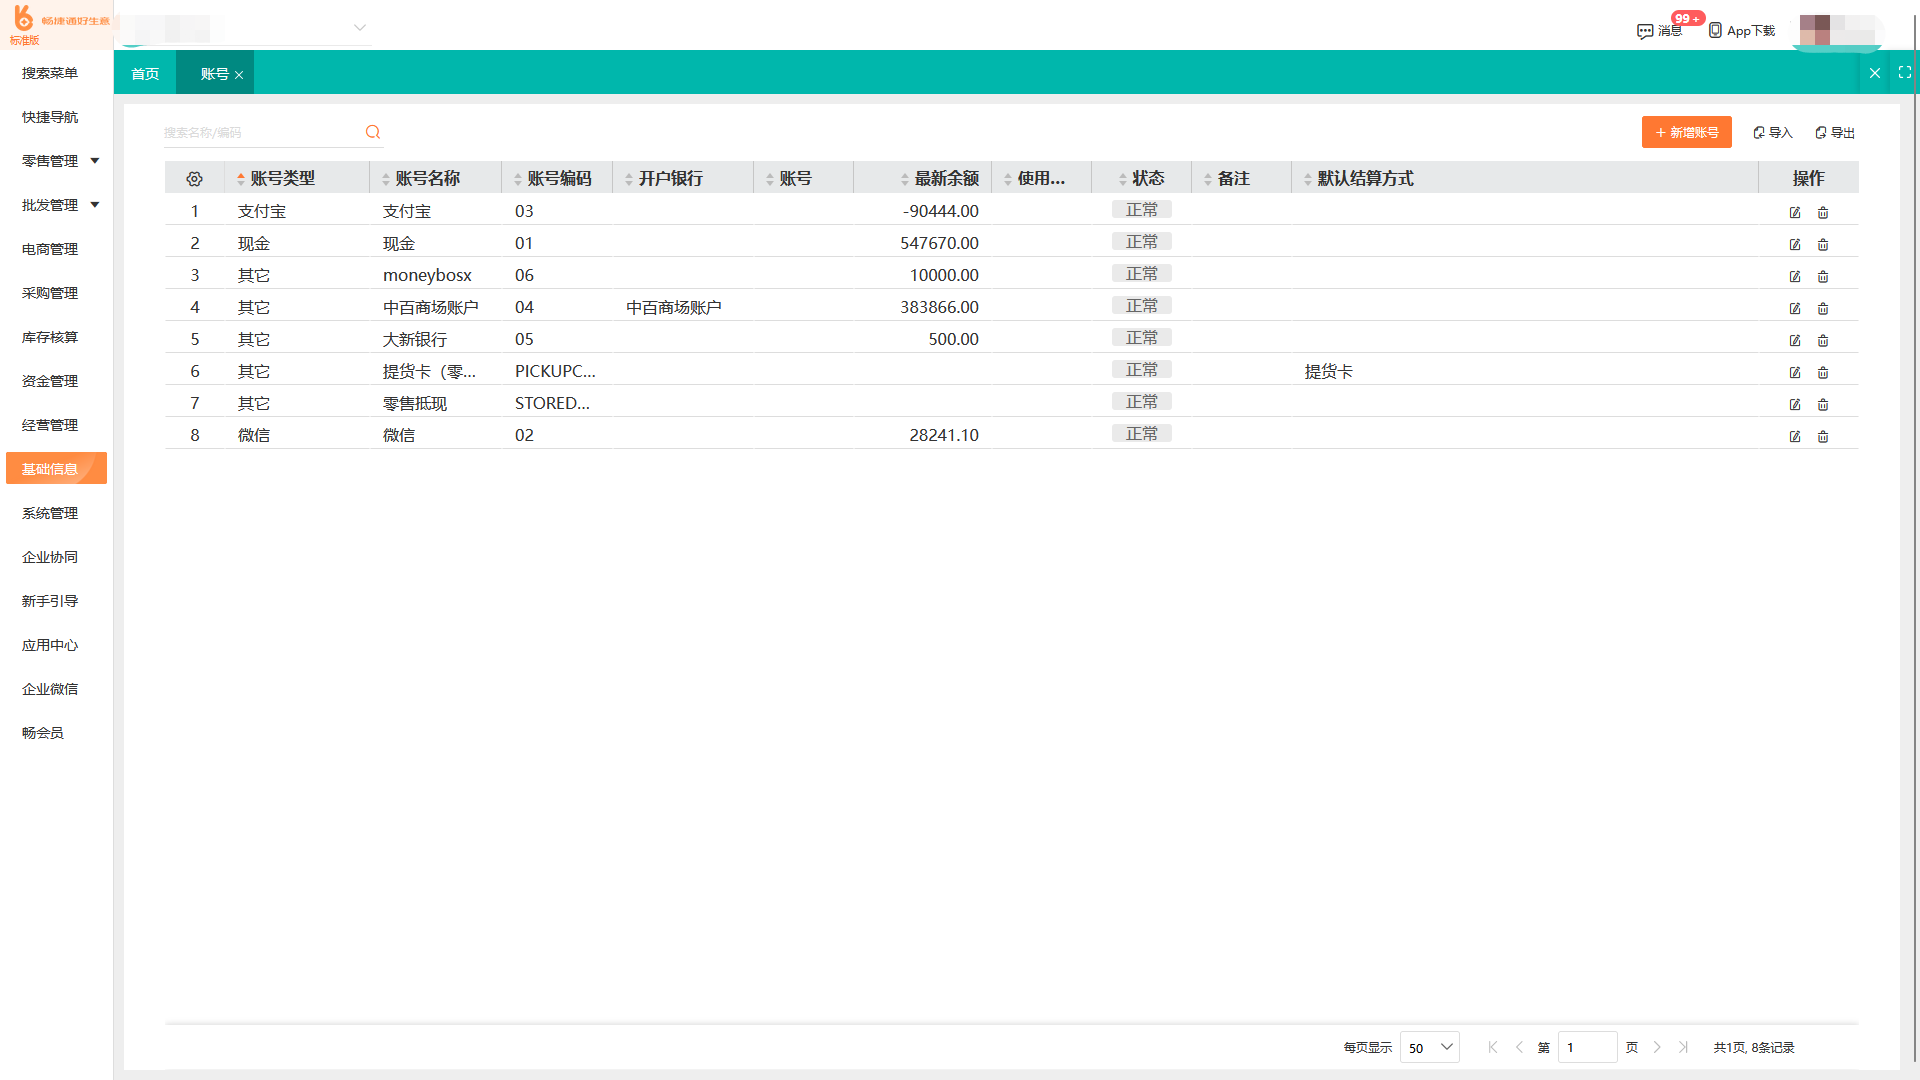Select the 账号 tab
Screen dimensions: 1920x1080
[x=216, y=74]
